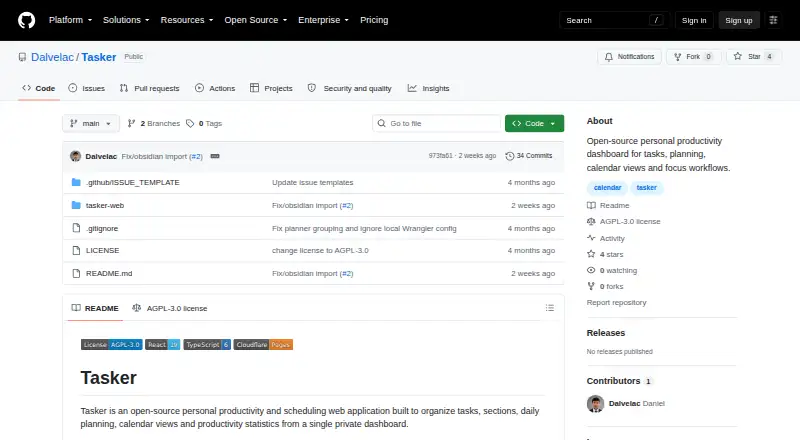Expand commit details ellipsis button

[215, 156]
